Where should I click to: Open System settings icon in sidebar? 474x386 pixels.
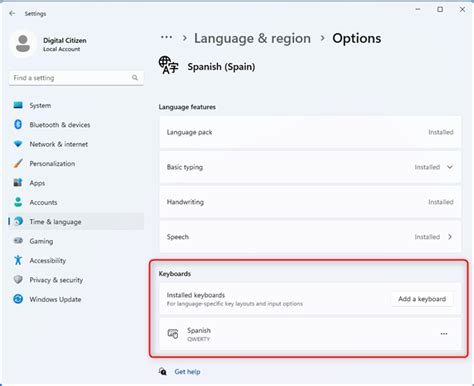click(18, 105)
